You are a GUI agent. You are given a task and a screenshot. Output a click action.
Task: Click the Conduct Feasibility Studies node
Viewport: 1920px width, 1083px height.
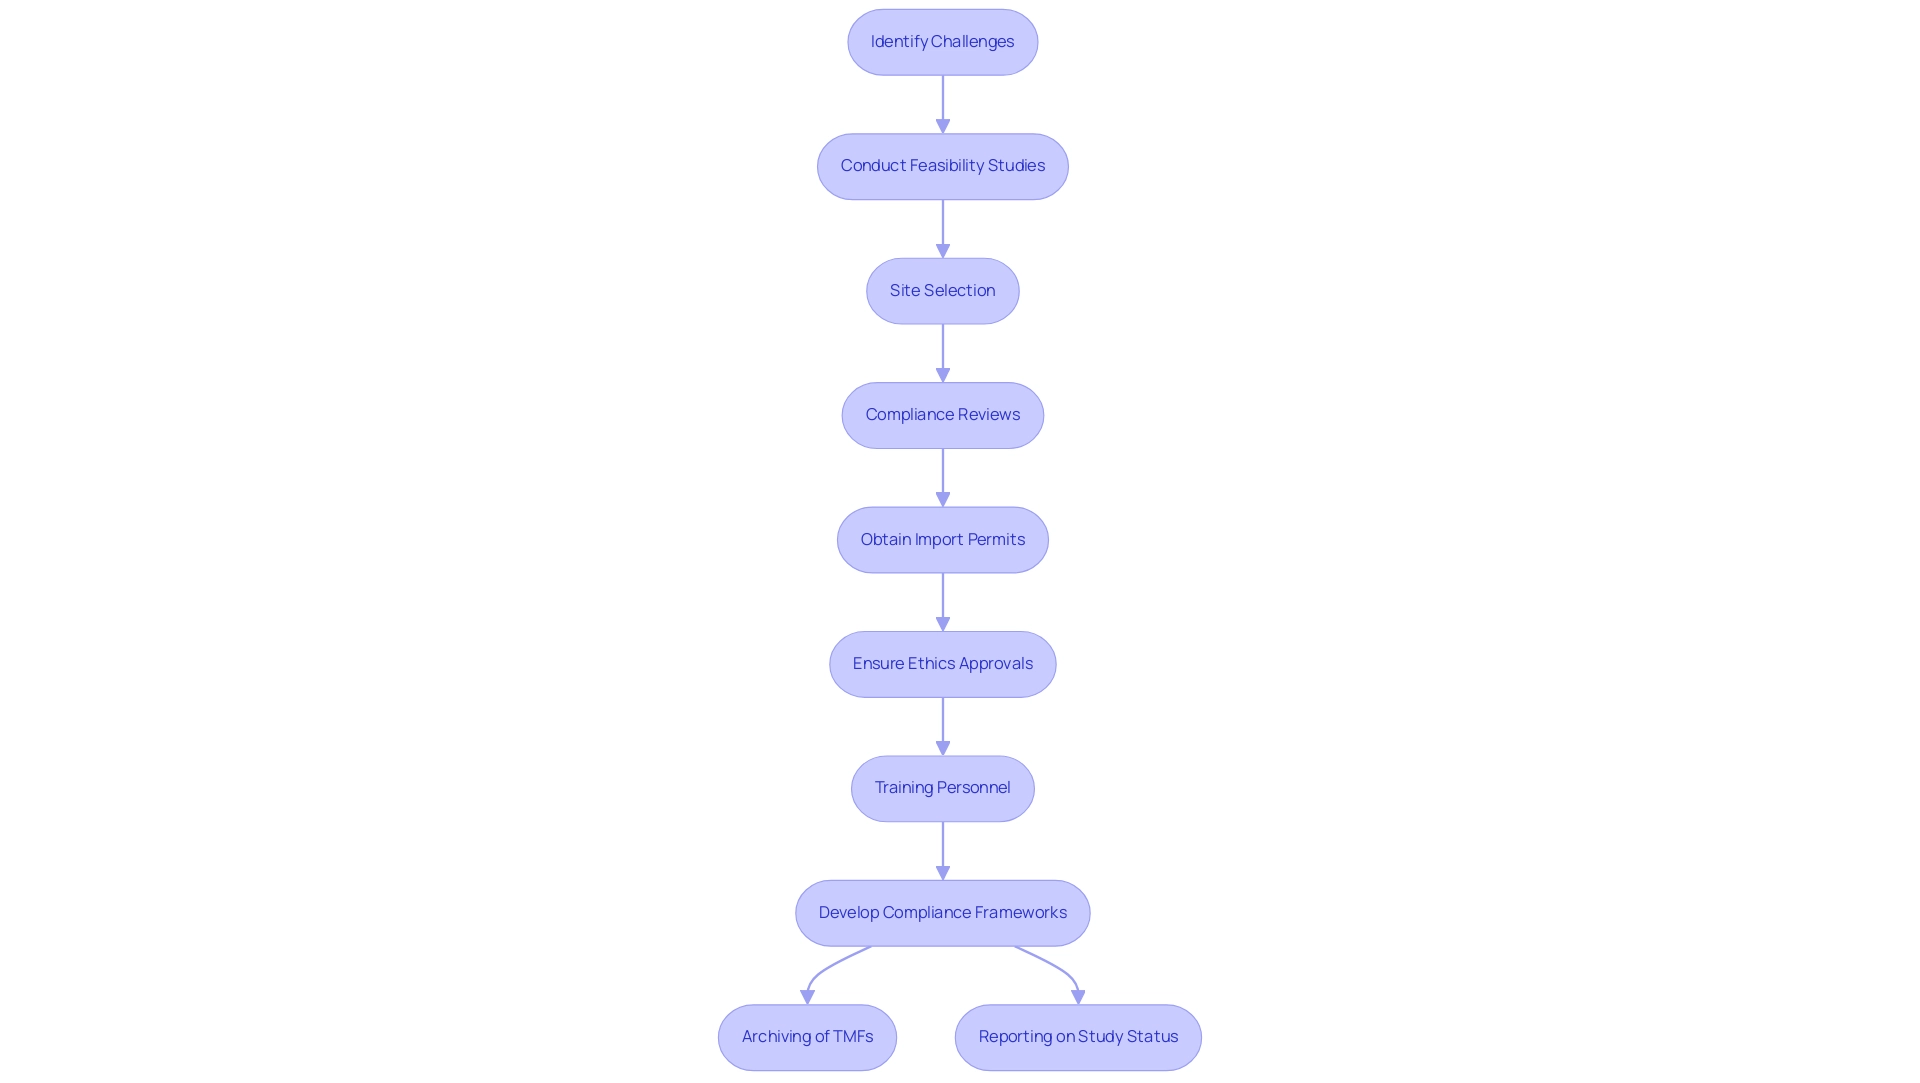(942, 165)
